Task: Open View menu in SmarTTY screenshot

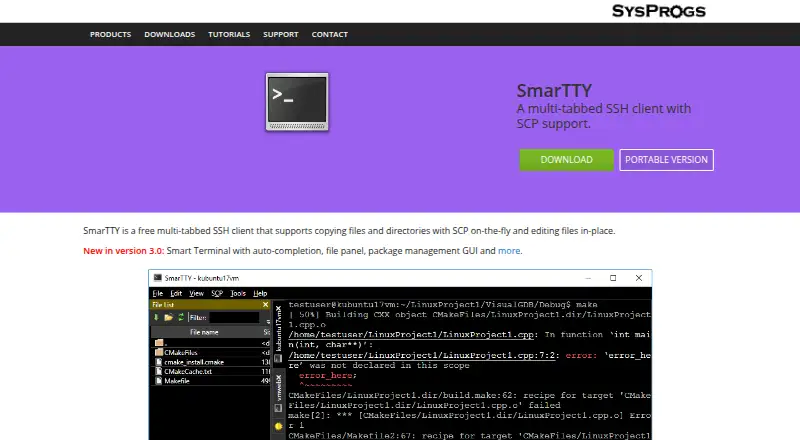Action: click(x=196, y=294)
